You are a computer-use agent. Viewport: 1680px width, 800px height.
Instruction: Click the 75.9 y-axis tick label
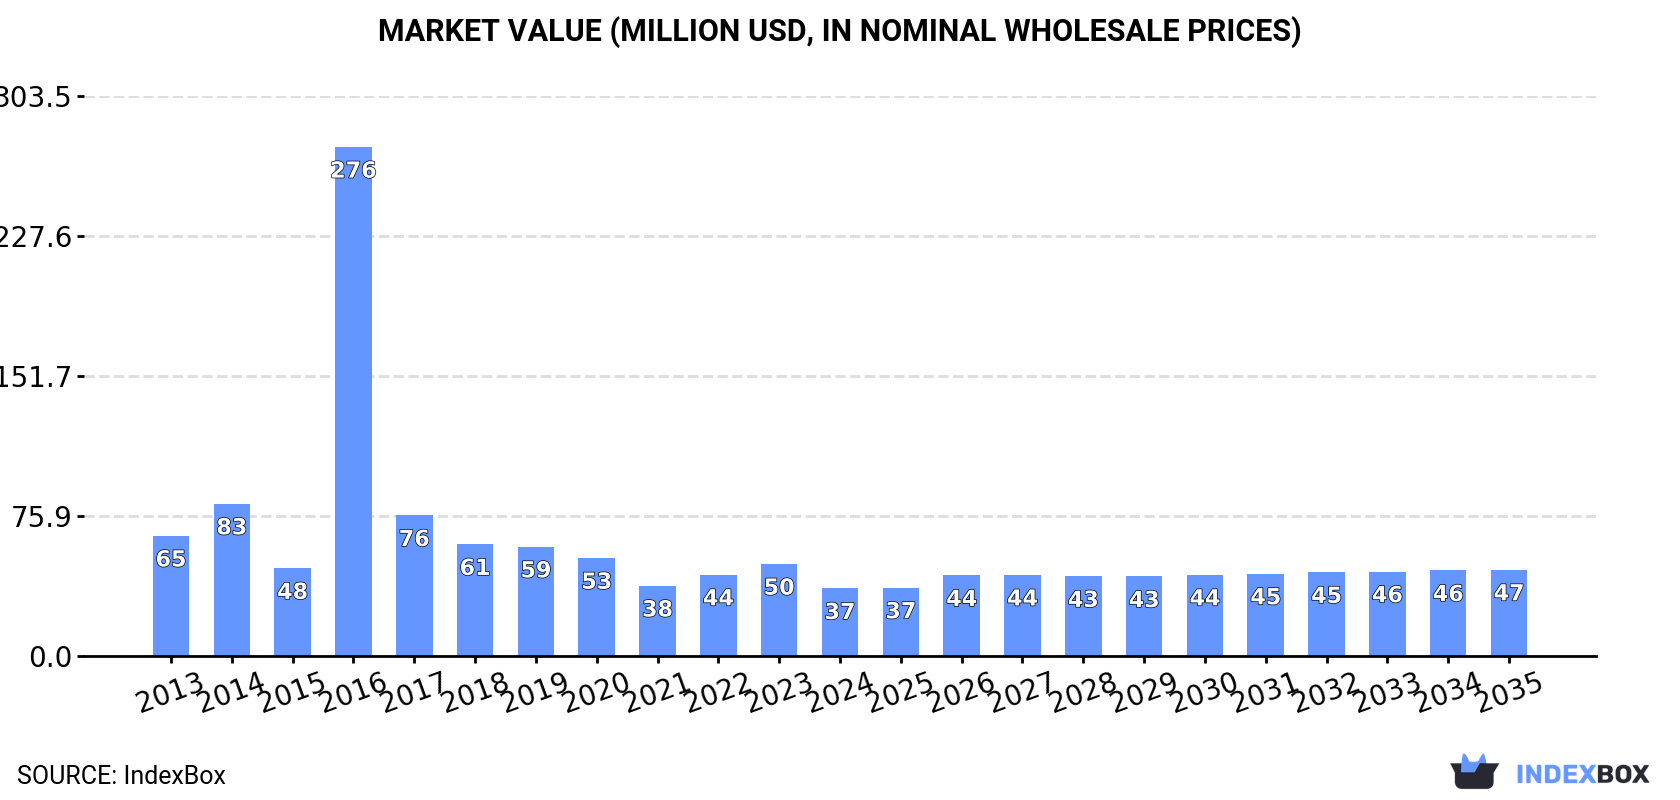tap(42, 517)
